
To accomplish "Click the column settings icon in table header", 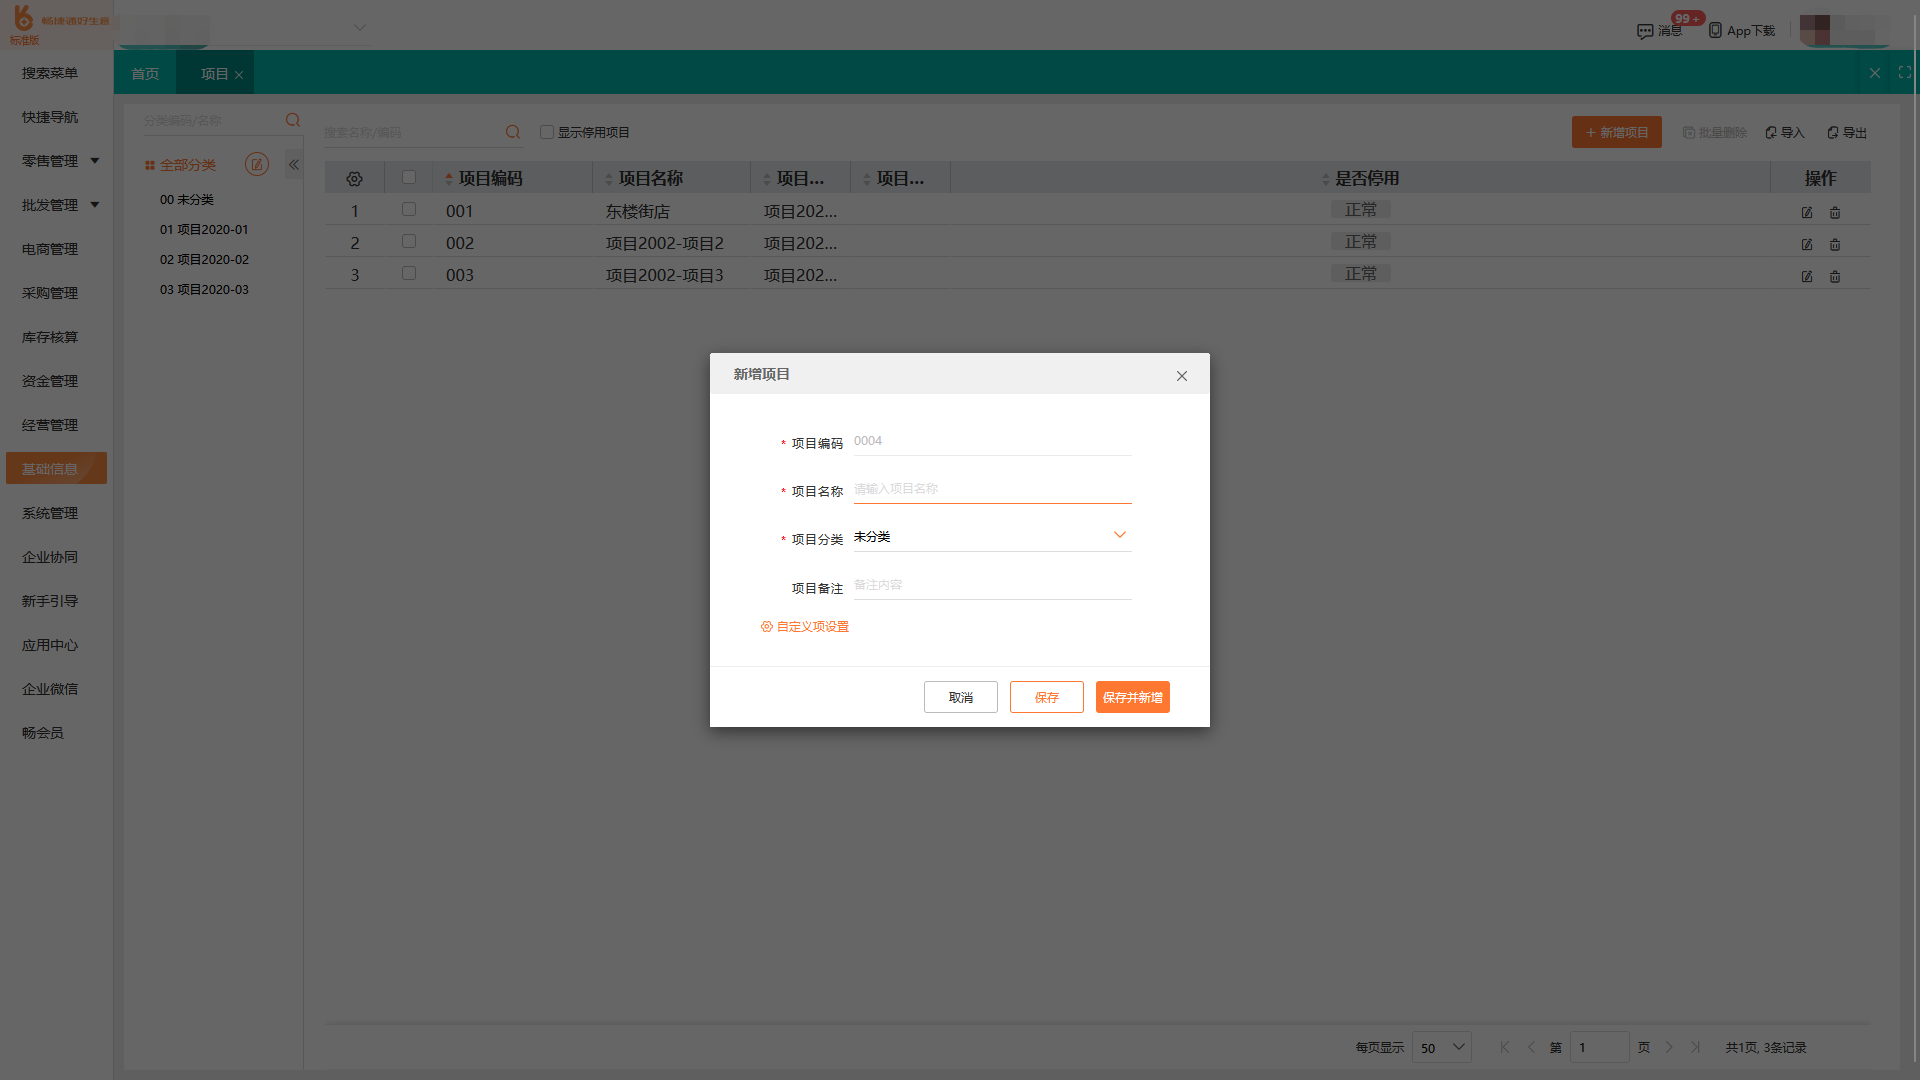I will tap(353, 178).
